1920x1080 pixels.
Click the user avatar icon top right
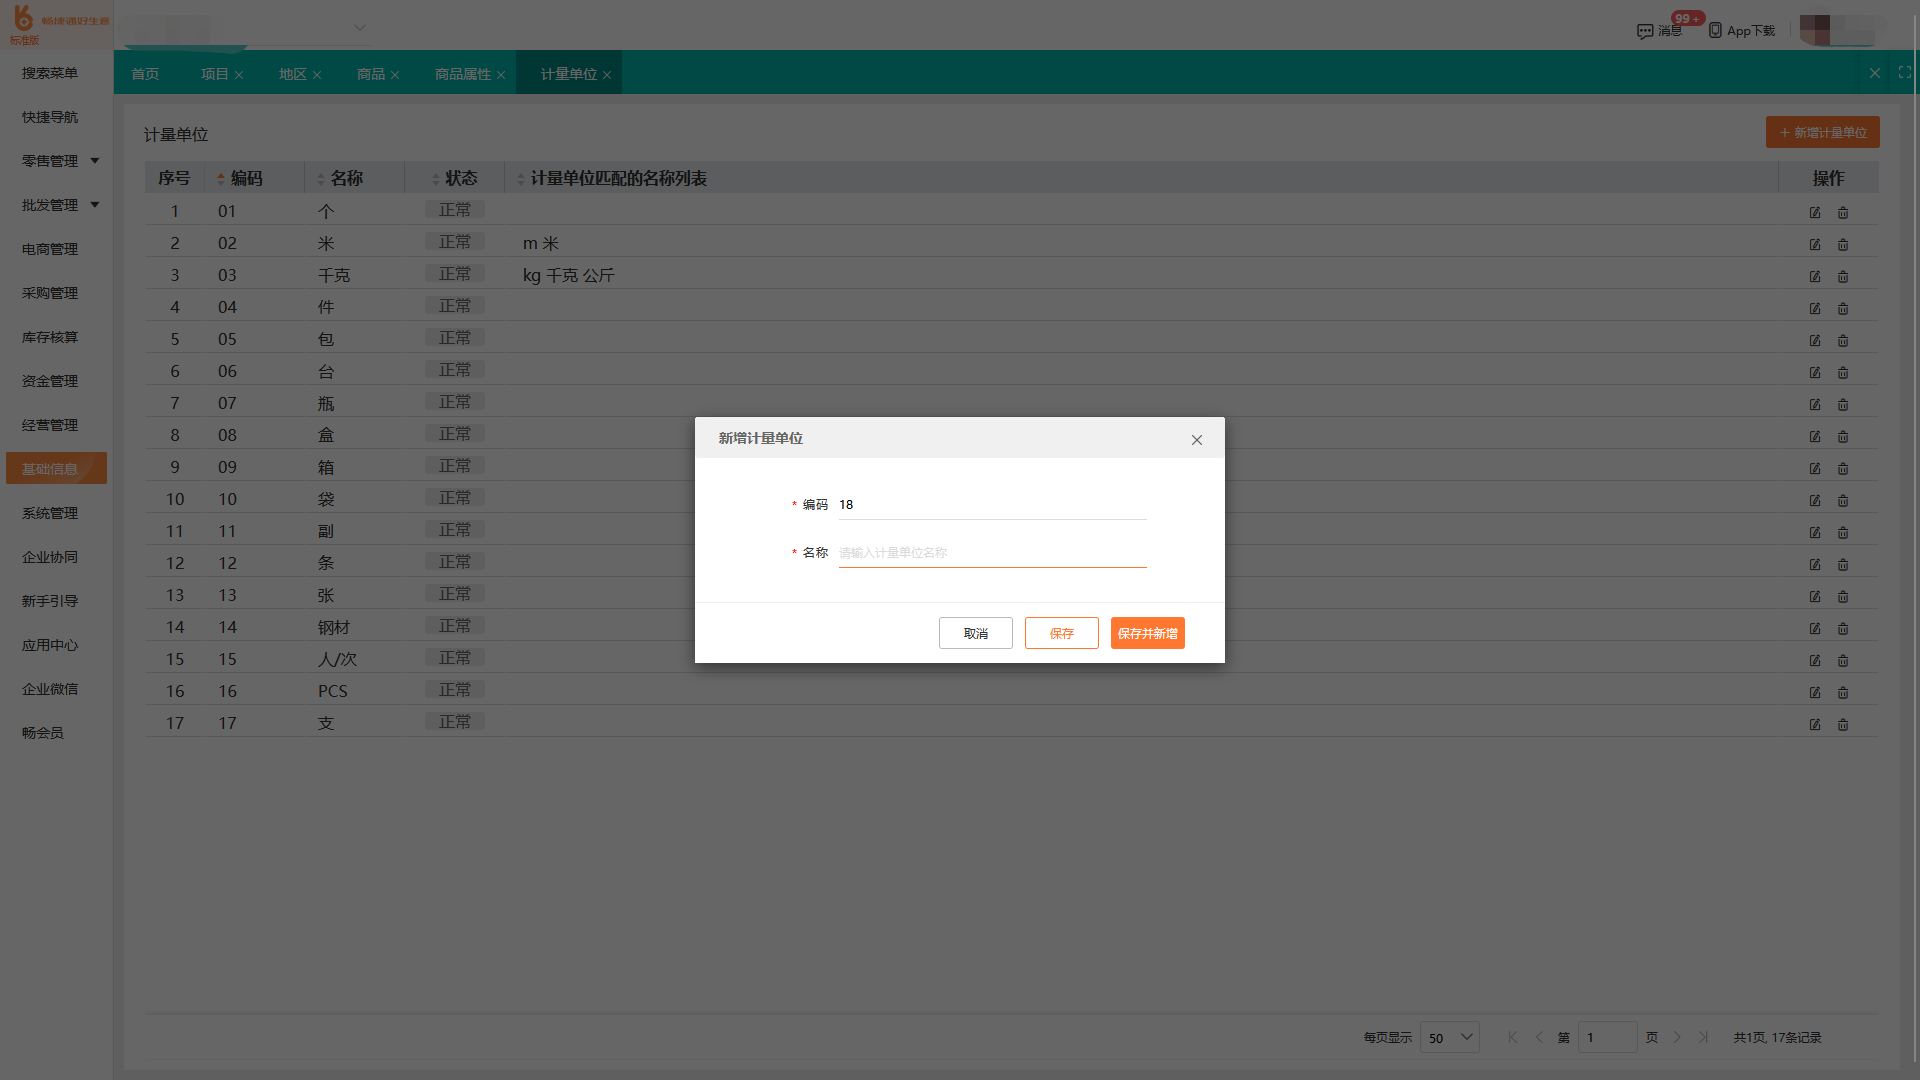pos(1817,29)
